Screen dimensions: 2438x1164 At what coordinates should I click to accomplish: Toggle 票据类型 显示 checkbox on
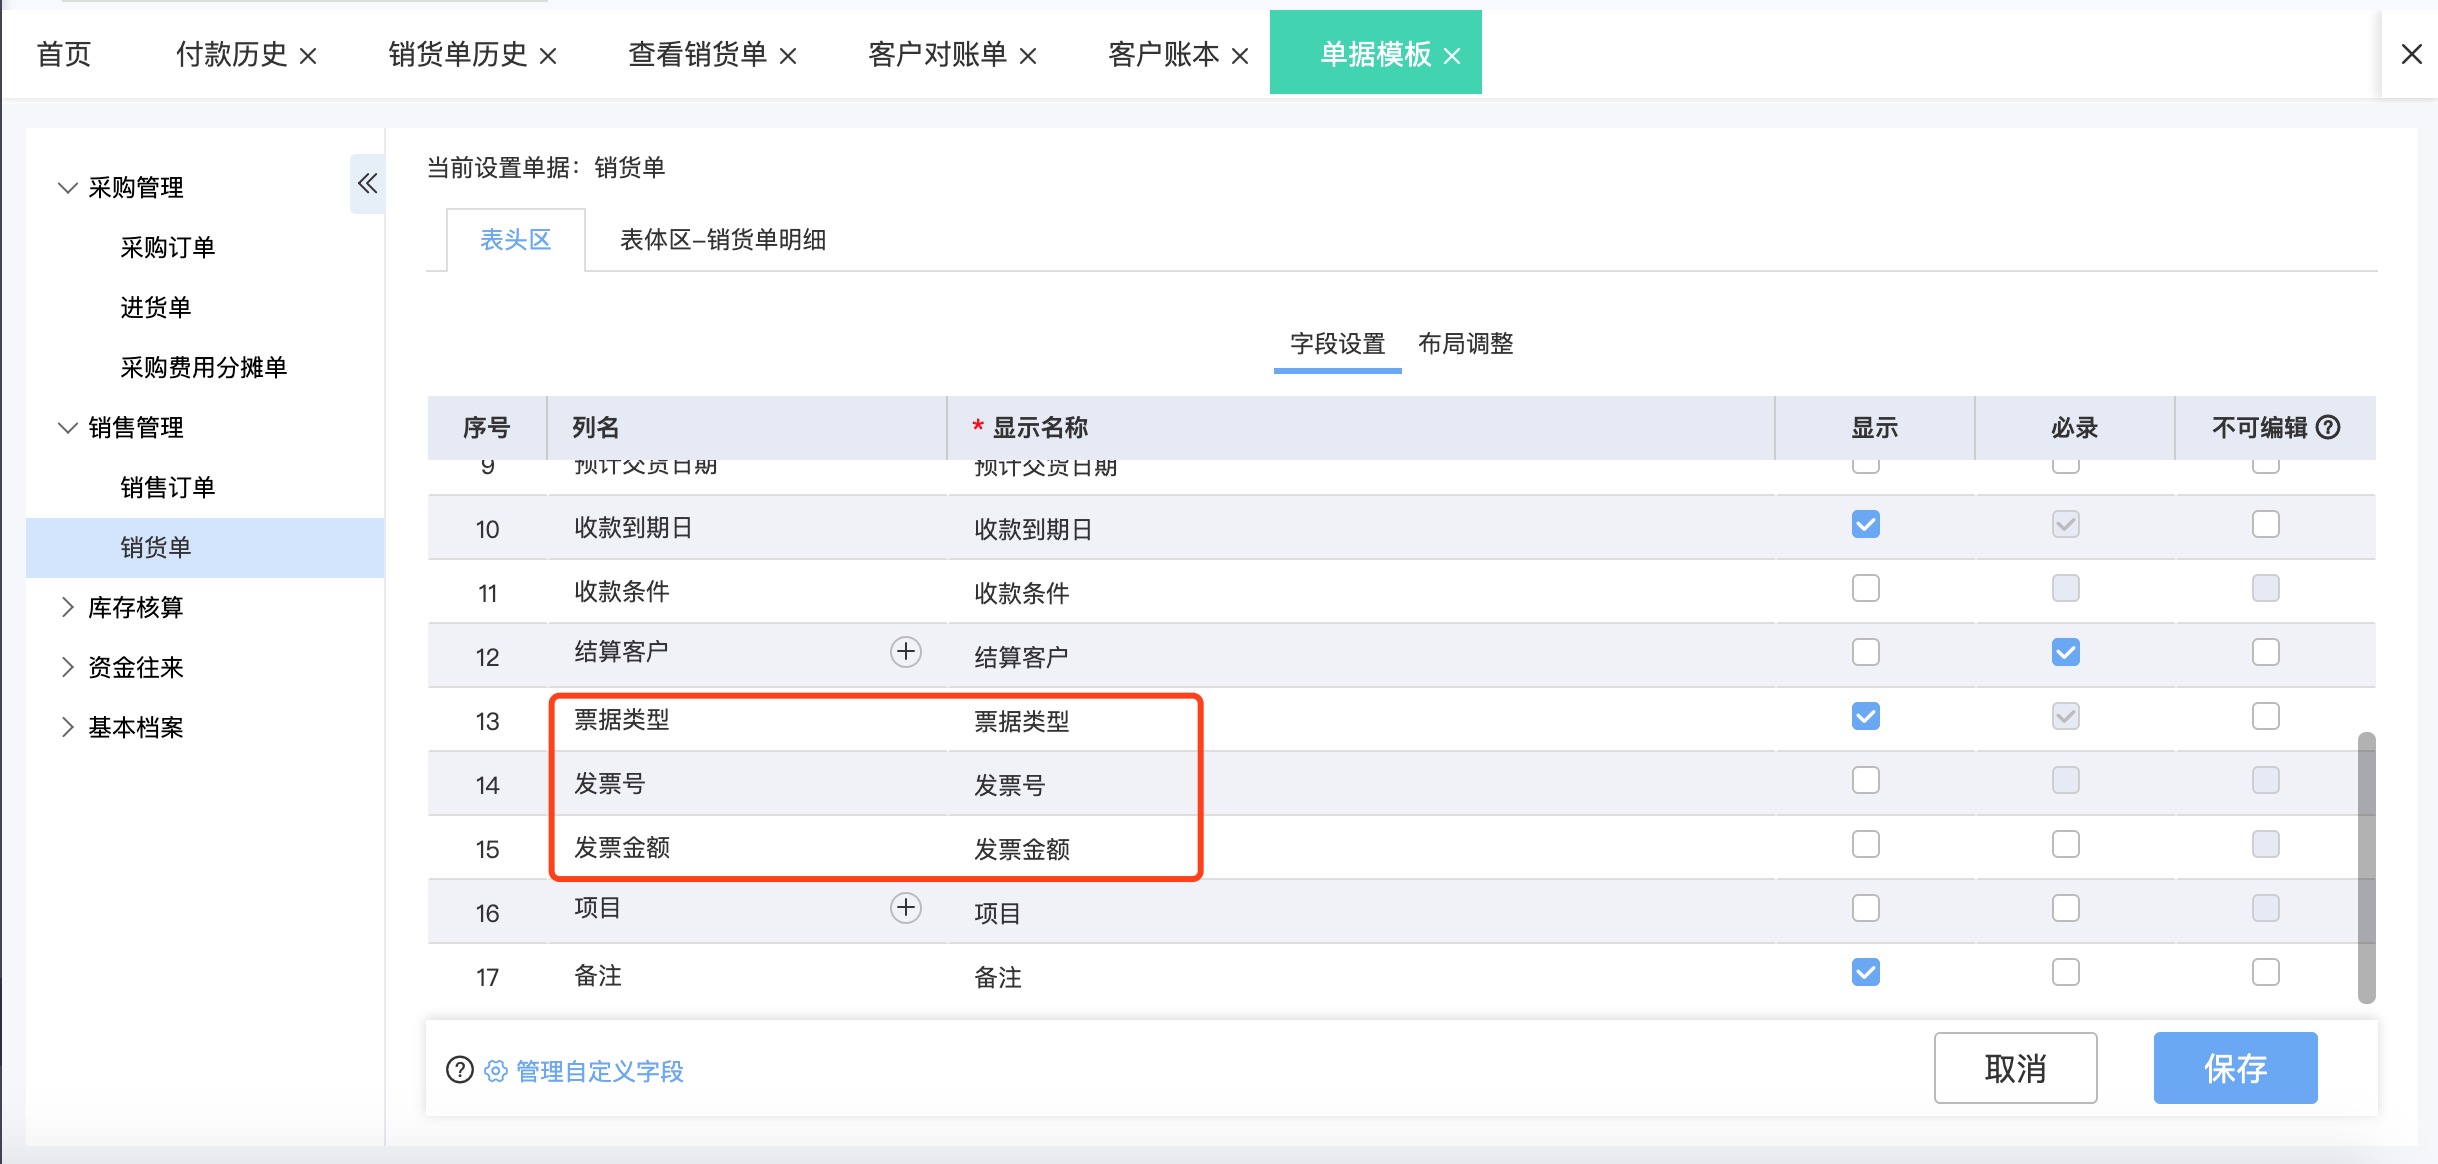click(x=1866, y=718)
